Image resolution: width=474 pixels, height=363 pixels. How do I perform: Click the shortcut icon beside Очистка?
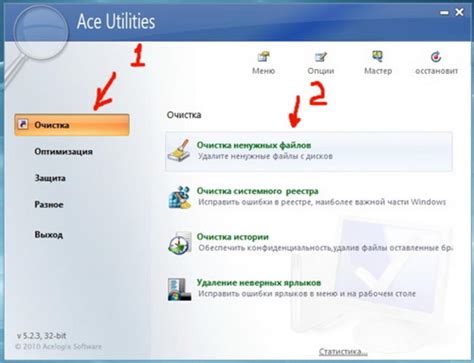(x=23, y=125)
